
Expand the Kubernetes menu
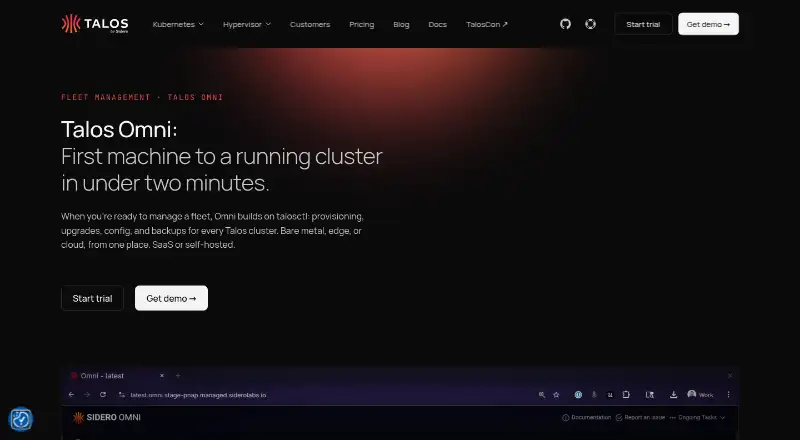[178, 25]
